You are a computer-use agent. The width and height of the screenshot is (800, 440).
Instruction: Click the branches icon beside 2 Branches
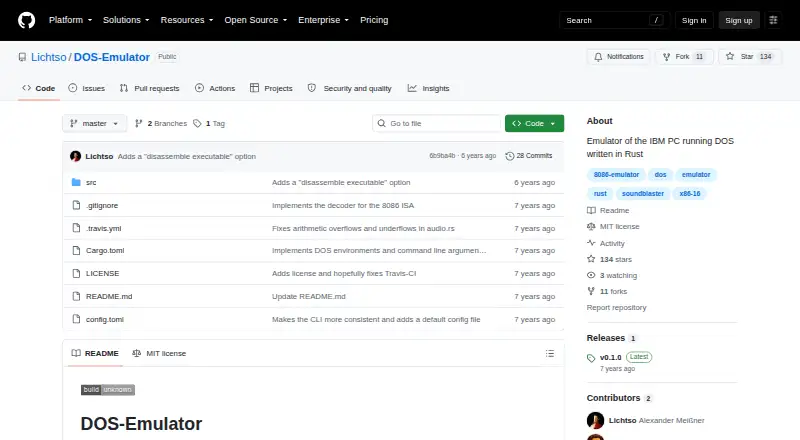click(138, 124)
